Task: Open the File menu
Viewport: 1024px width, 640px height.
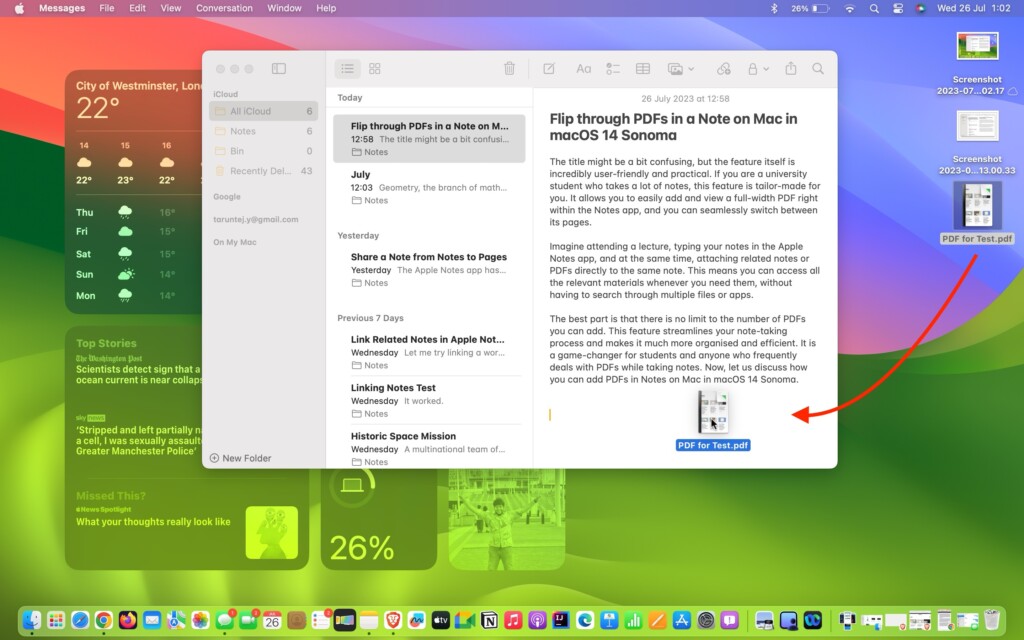Action: pos(106,8)
